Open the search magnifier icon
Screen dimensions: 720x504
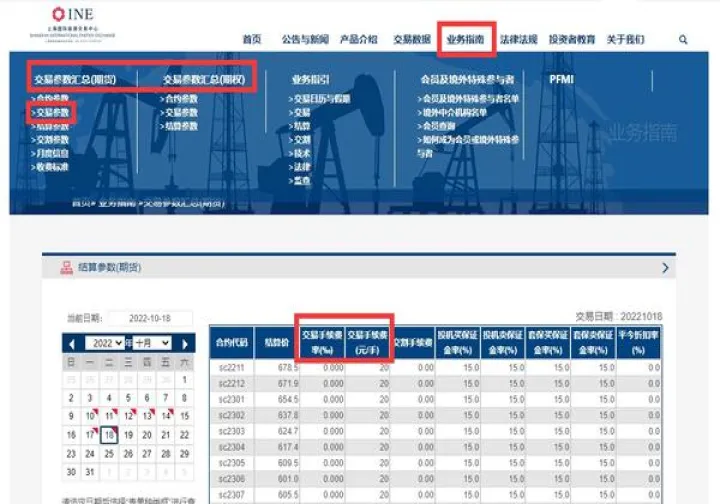684,40
